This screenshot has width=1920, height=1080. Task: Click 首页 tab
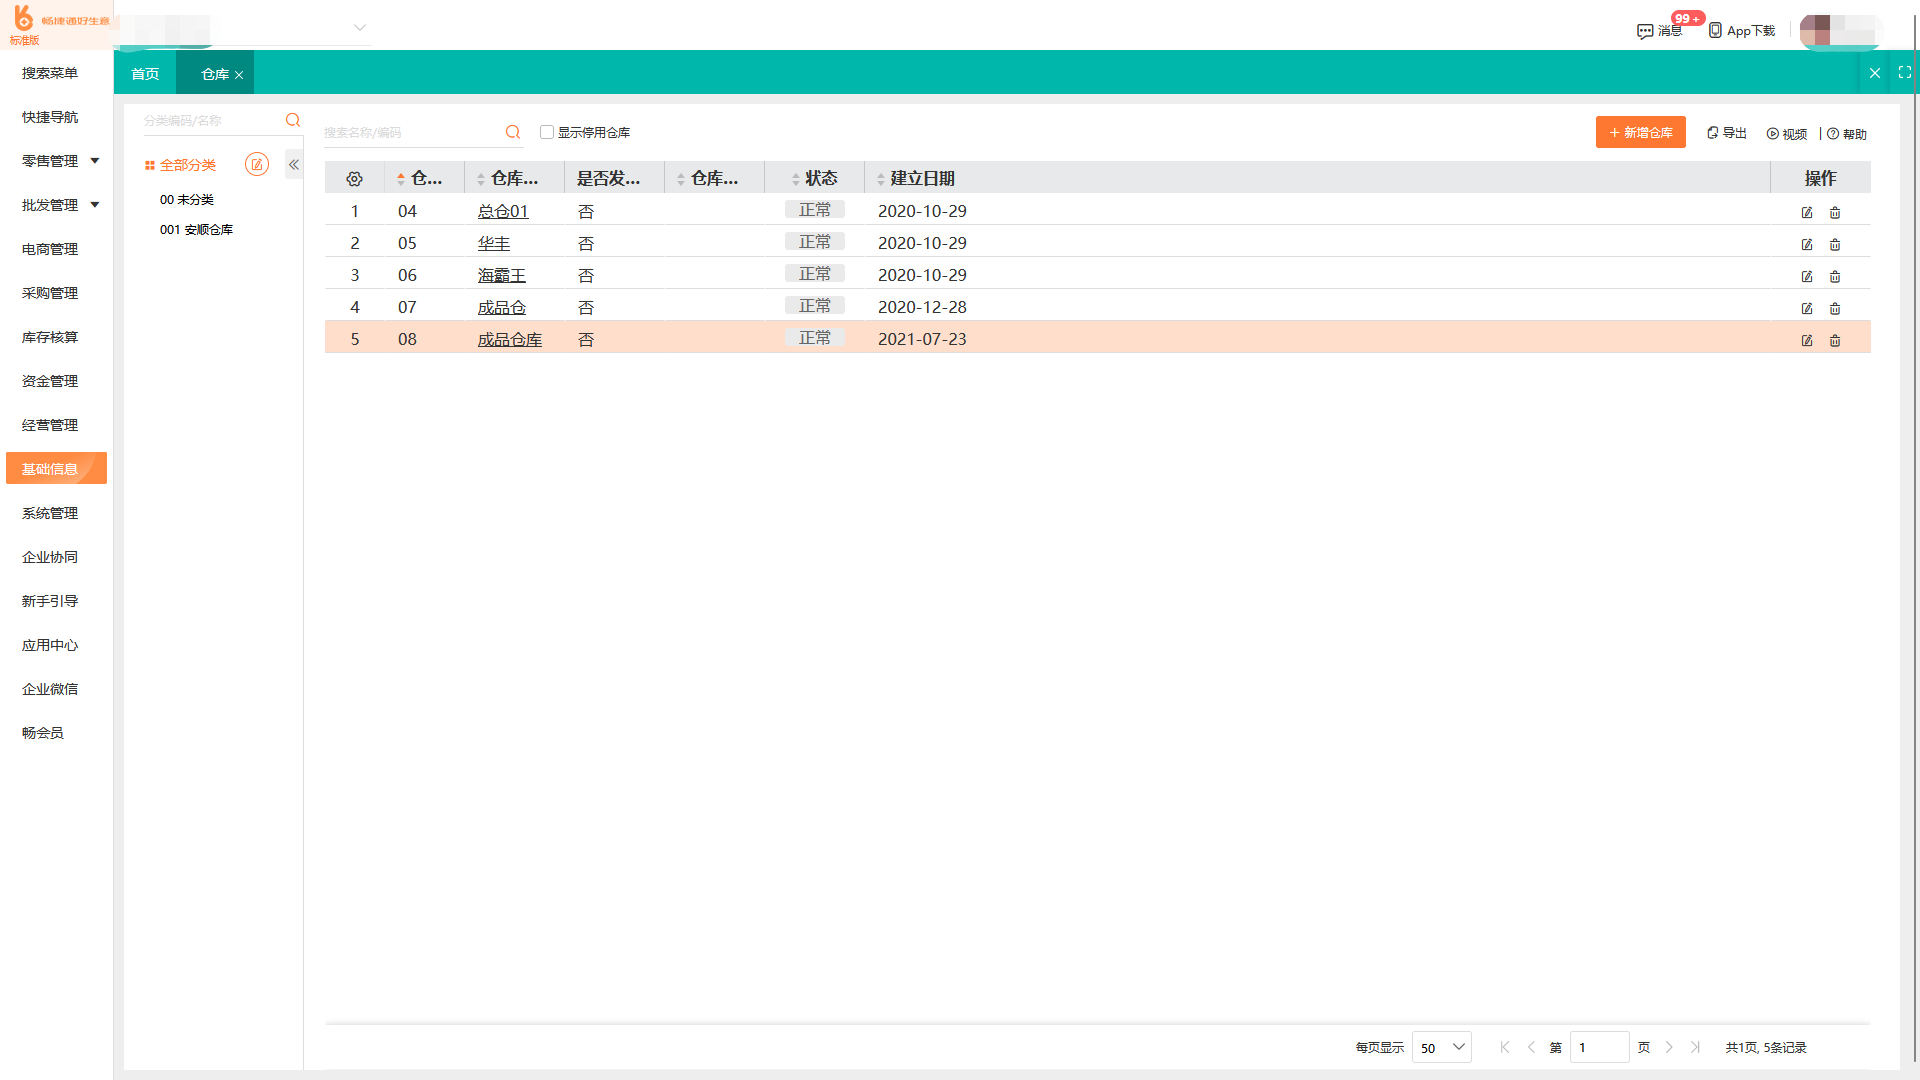(145, 74)
